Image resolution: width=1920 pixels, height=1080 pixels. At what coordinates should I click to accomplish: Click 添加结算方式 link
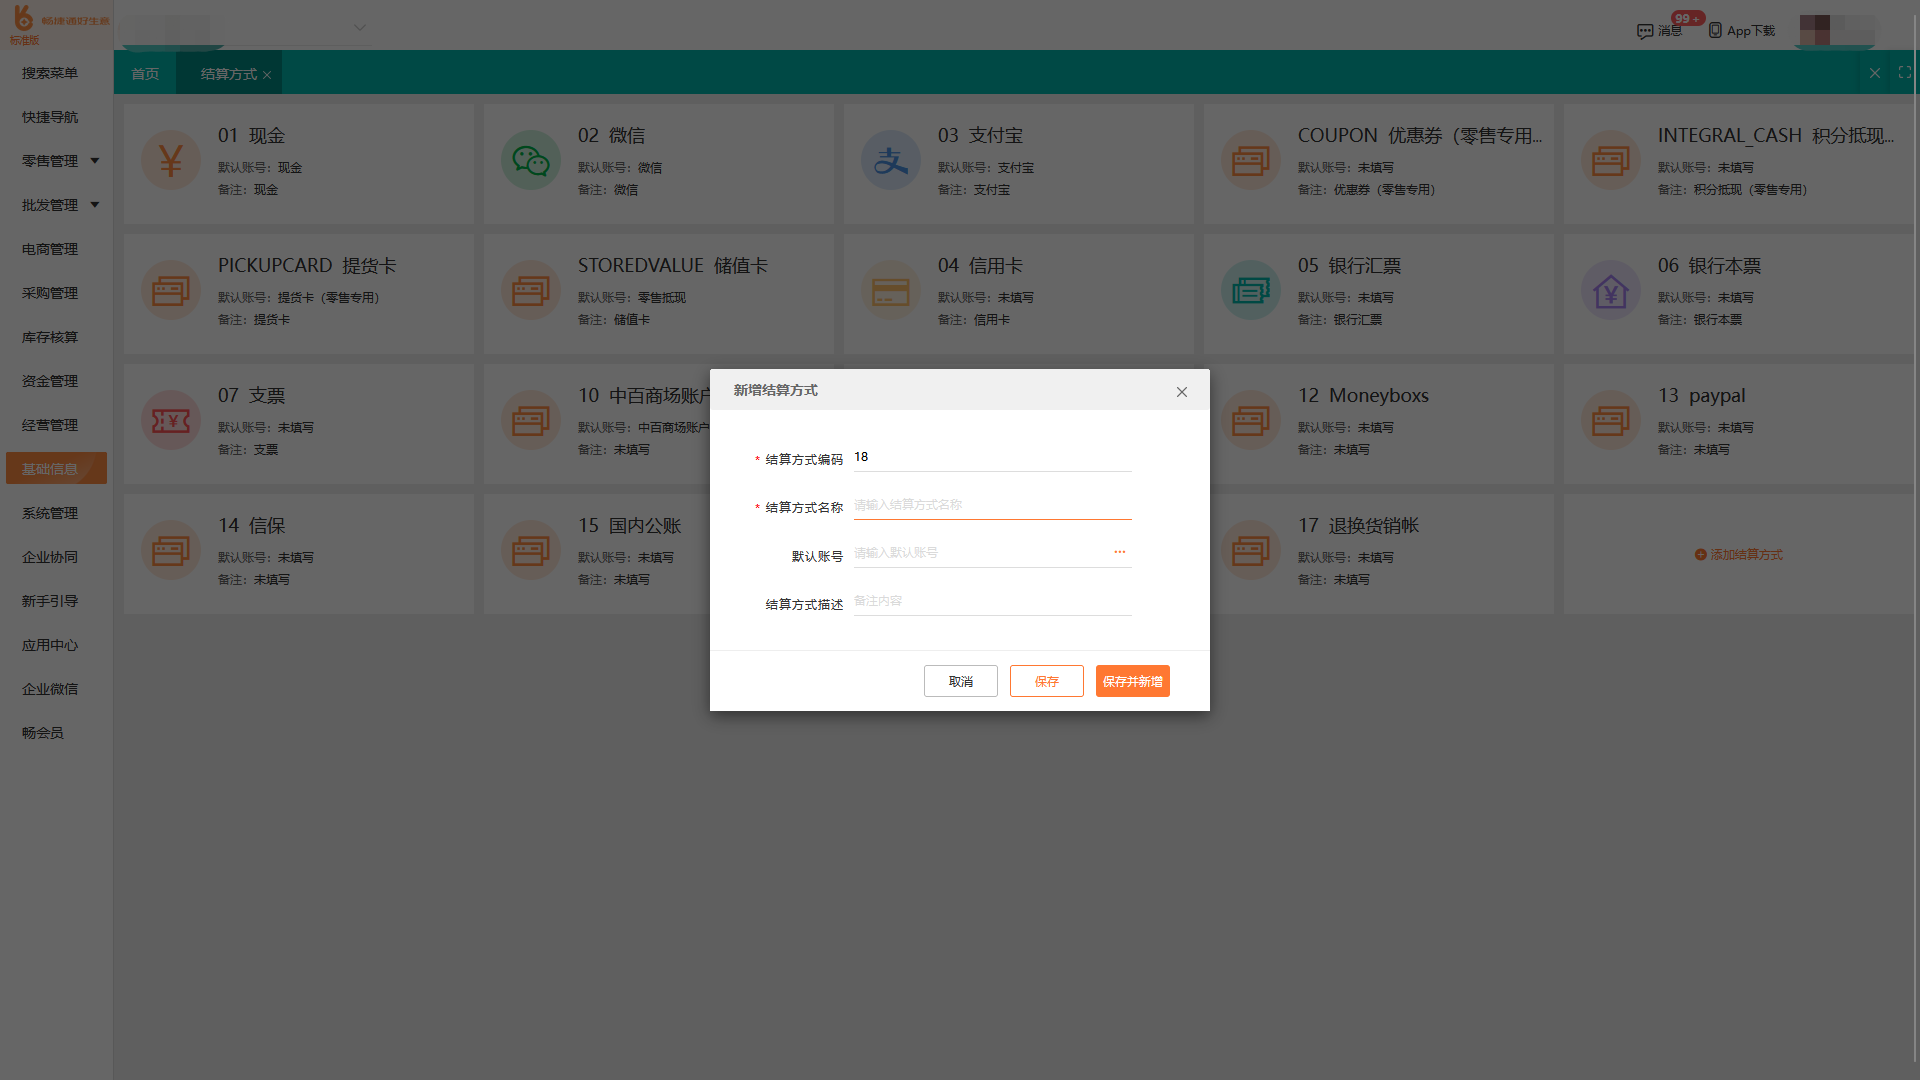tap(1738, 553)
